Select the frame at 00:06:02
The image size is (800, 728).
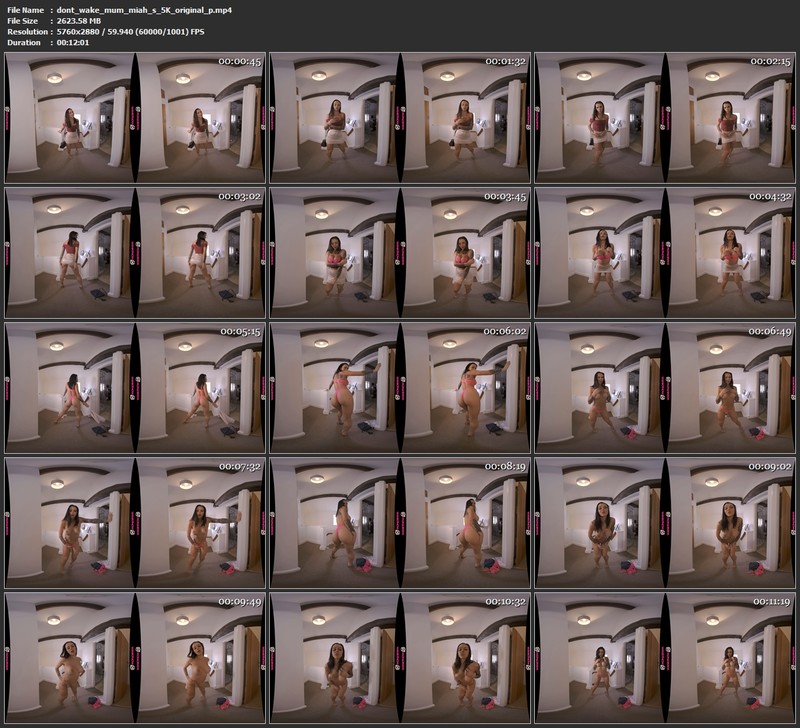tap(400, 387)
